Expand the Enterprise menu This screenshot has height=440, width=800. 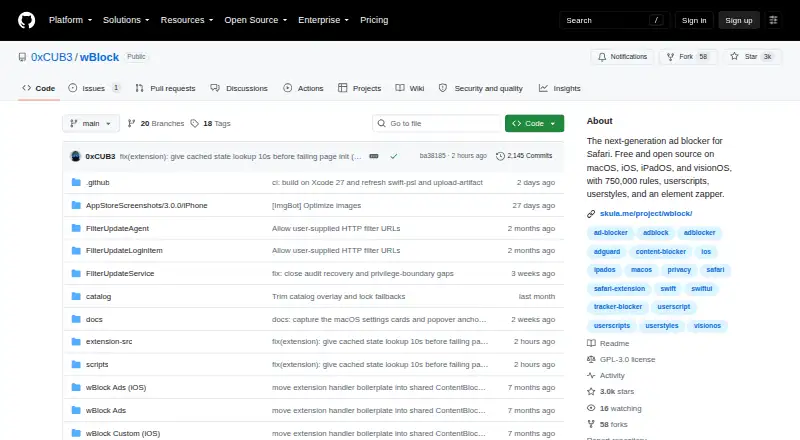[x=323, y=20]
